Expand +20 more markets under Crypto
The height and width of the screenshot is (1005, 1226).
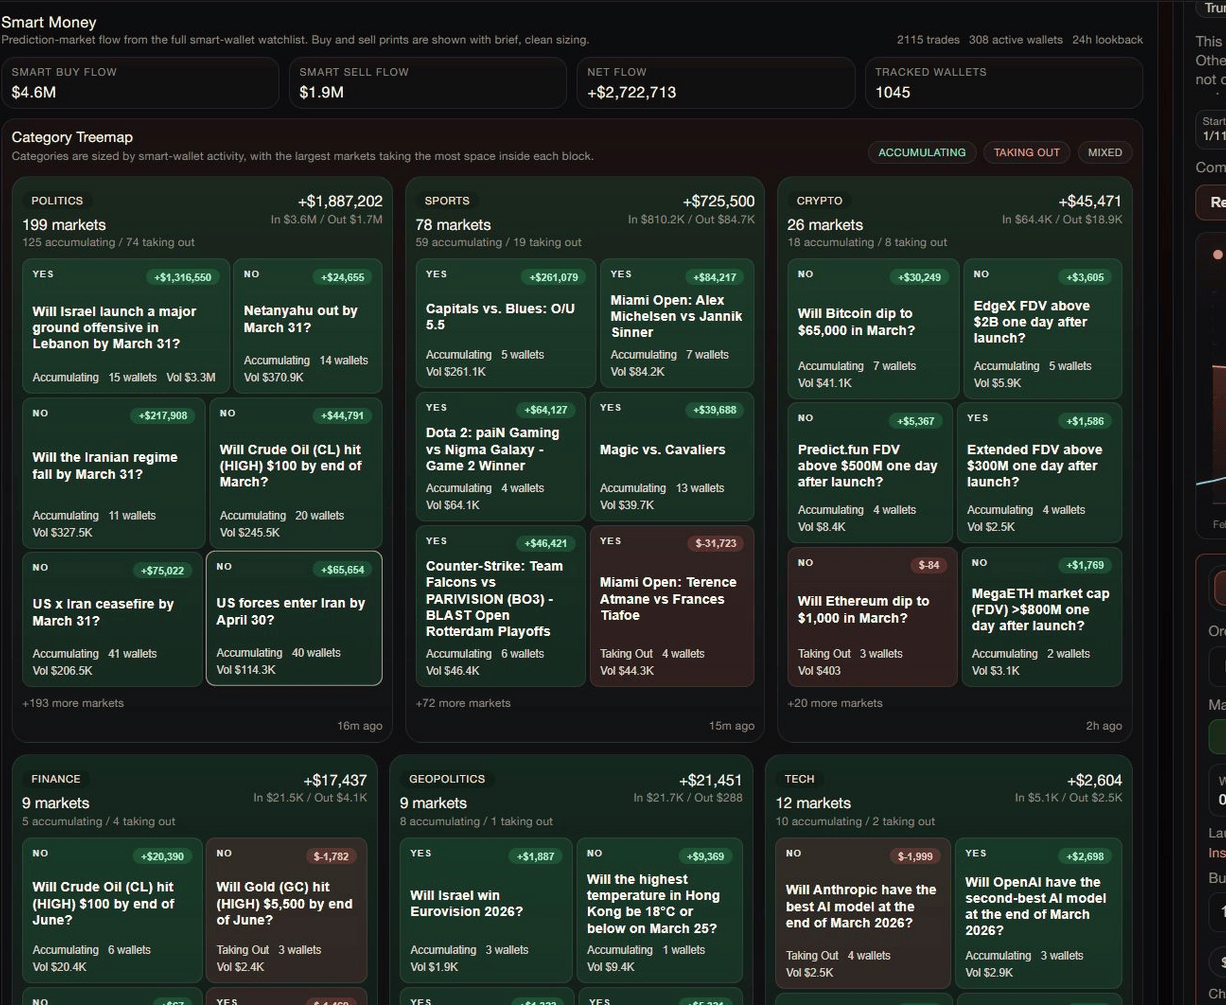(835, 703)
